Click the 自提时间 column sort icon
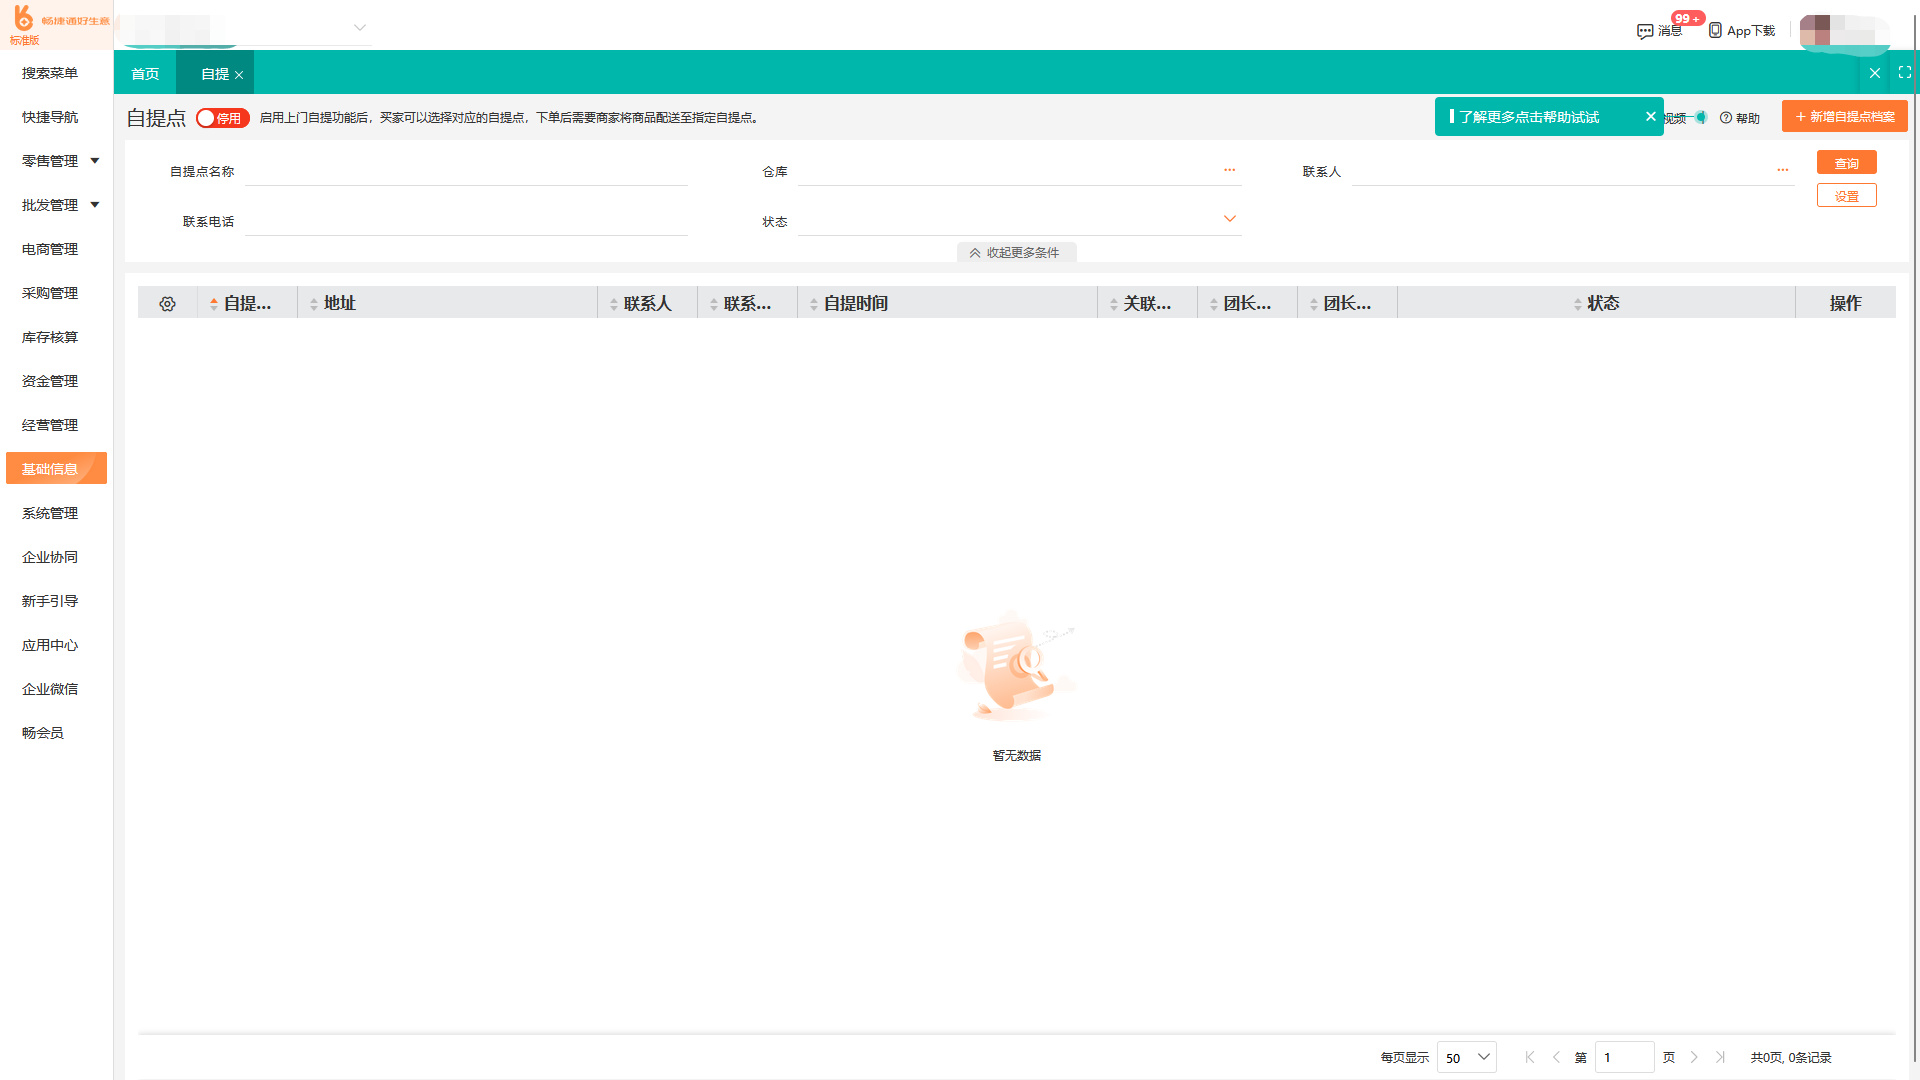Screen dimensions: 1920x1080 (x=810, y=303)
